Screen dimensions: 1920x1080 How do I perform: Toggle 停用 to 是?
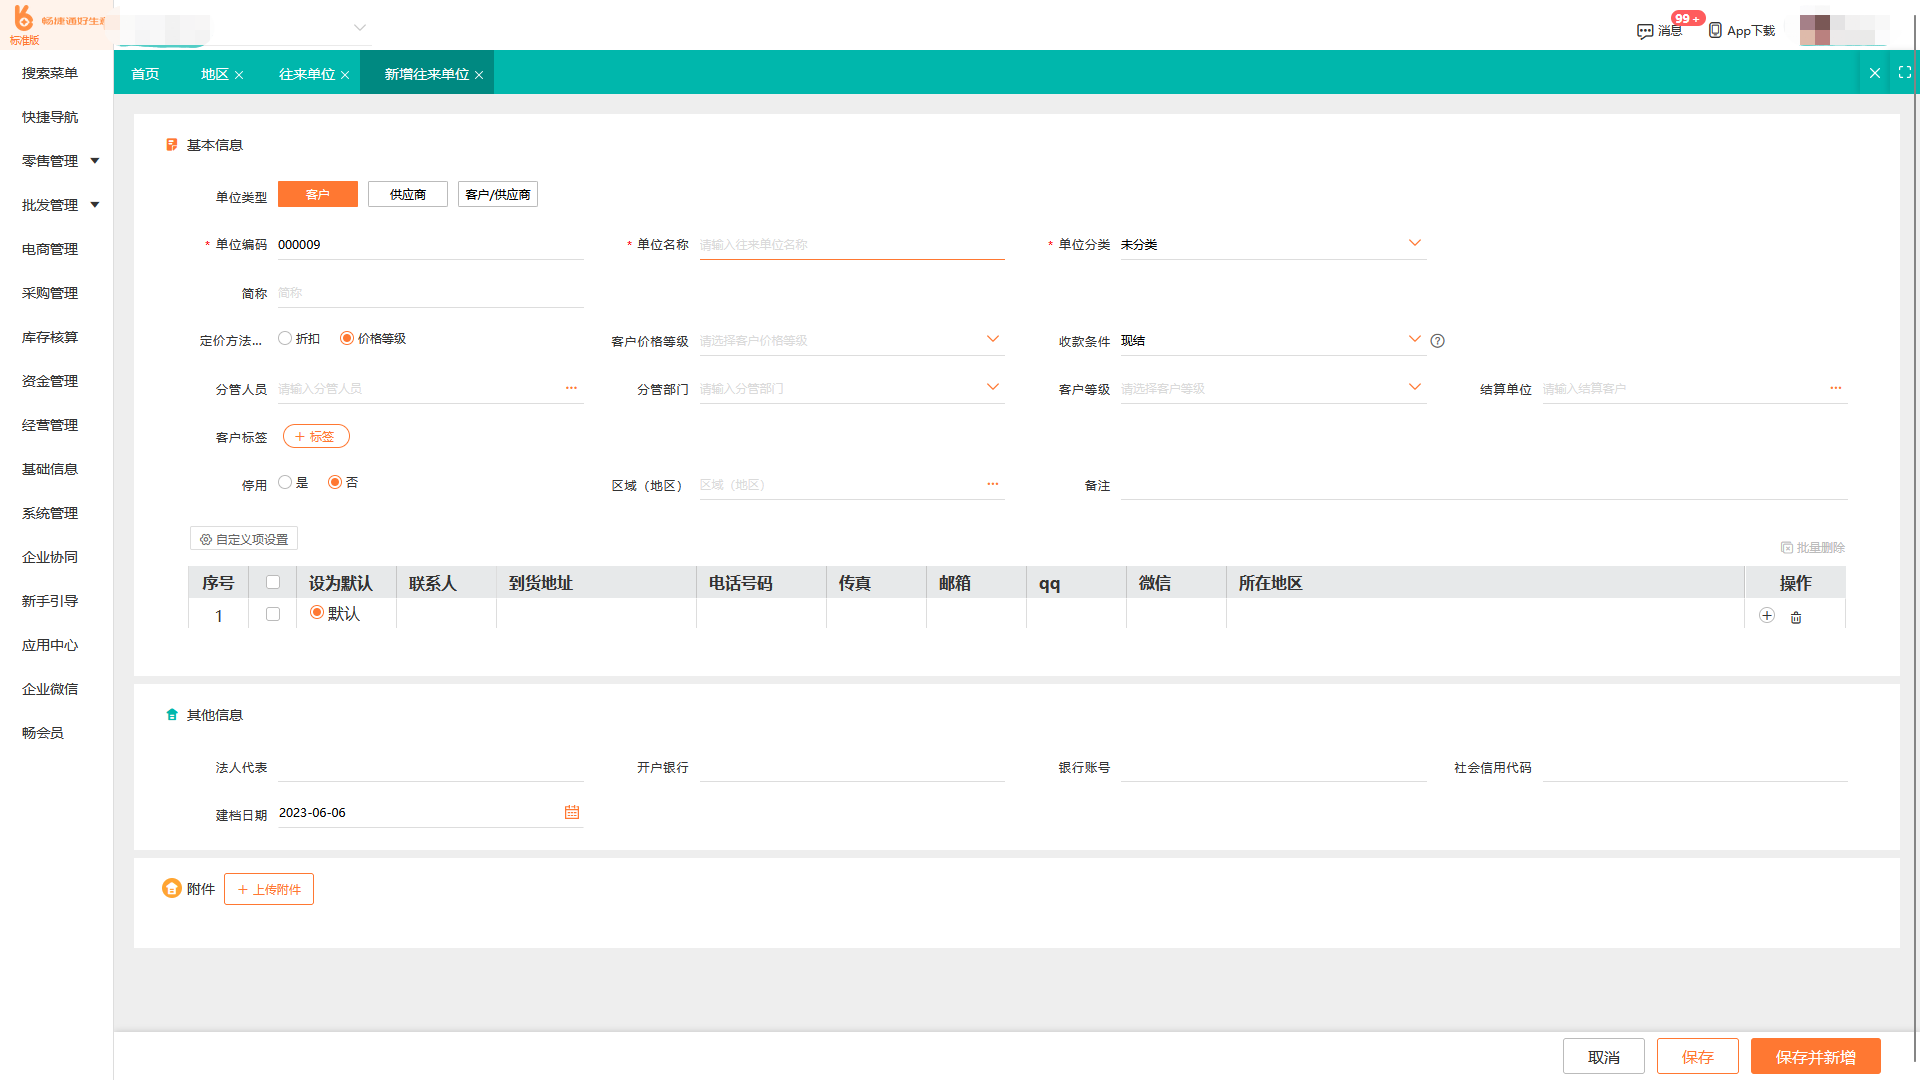tap(285, 481)
